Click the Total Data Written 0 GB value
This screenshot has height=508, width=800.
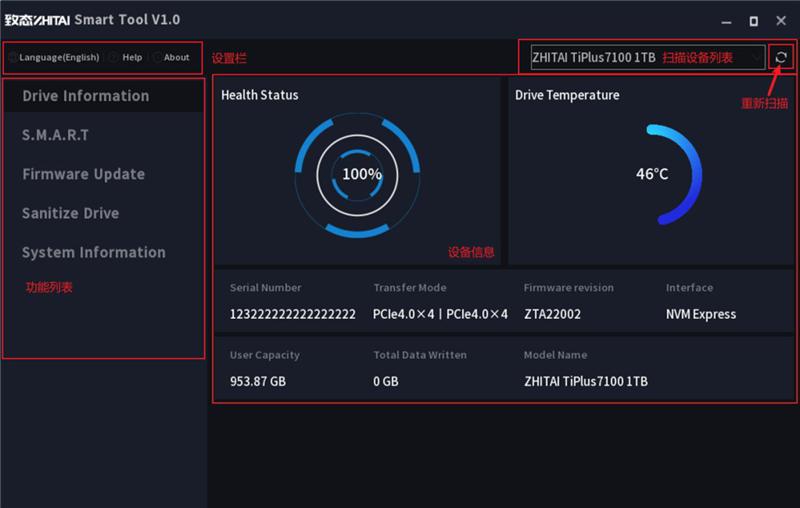pyautogui.click(x=386, y=381)
